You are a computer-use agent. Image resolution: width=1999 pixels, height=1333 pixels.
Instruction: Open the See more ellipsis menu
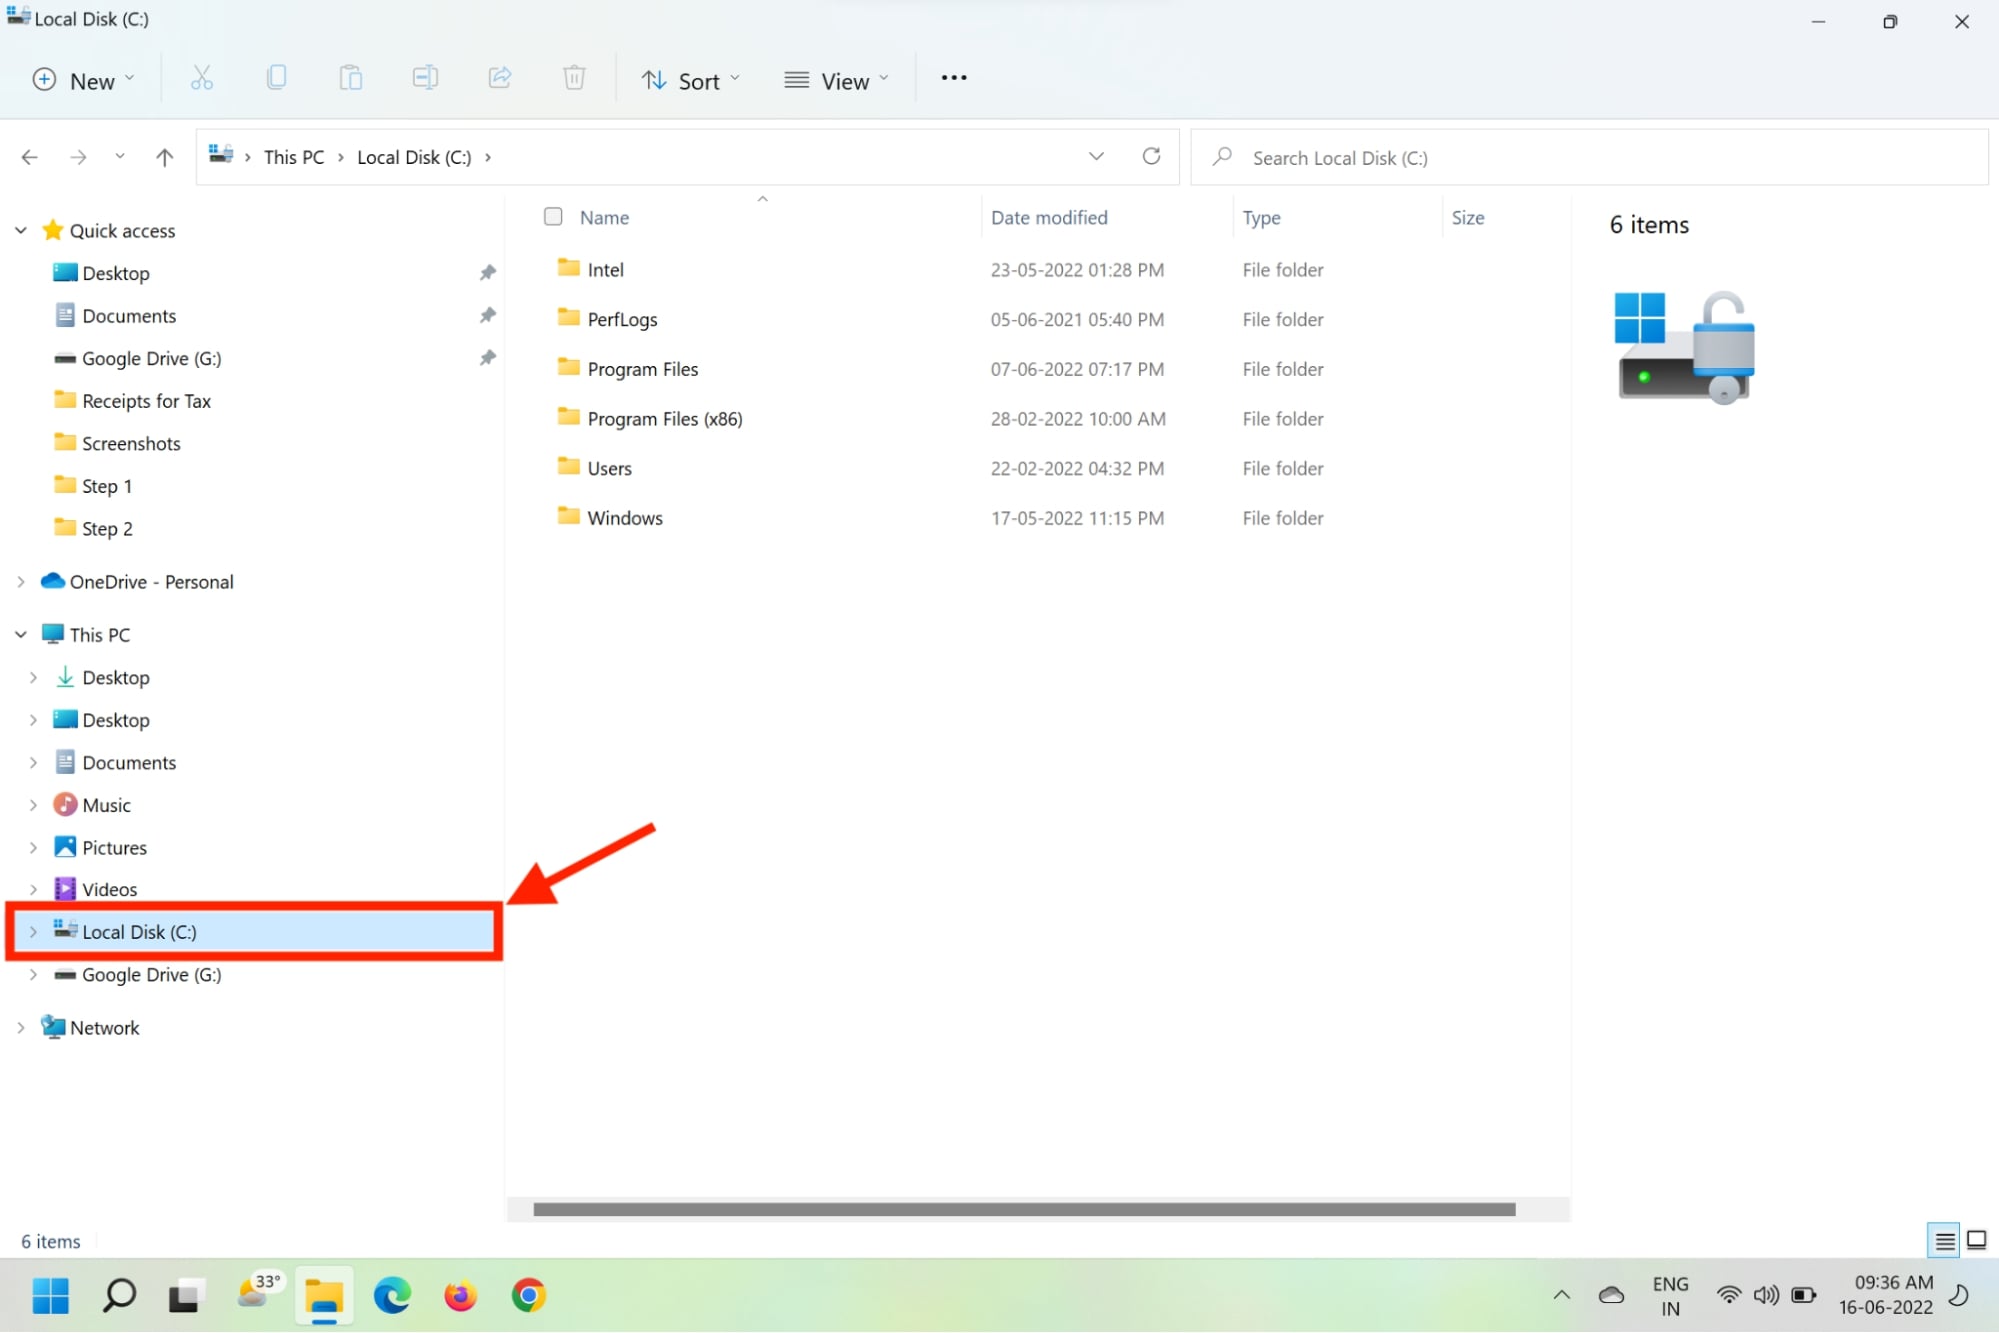coord(952,78)
